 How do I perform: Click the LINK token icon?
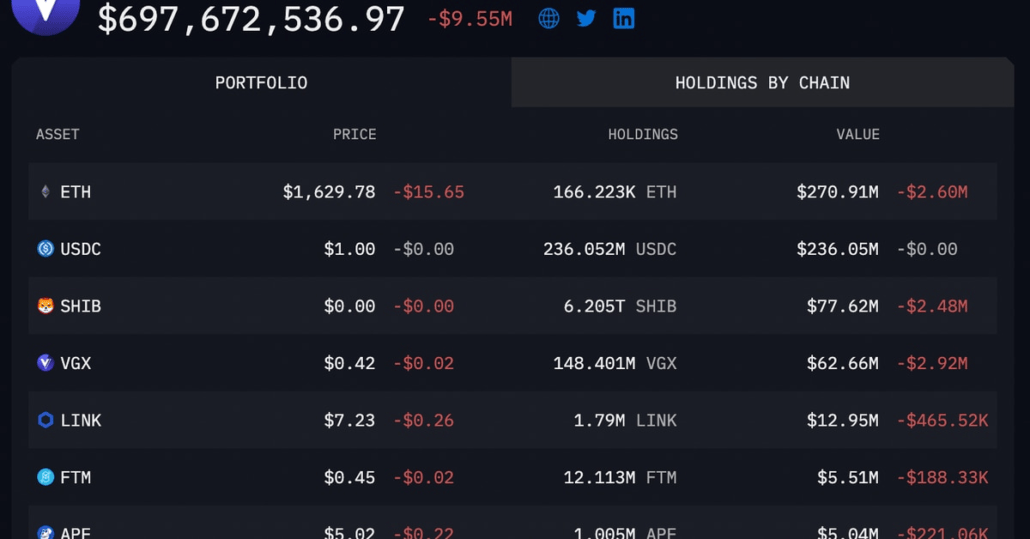(45, 420)
